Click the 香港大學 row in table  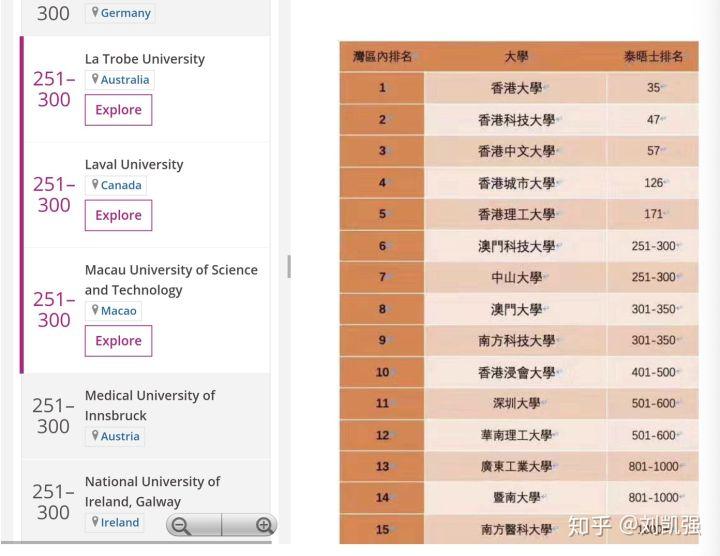[516, 88]
